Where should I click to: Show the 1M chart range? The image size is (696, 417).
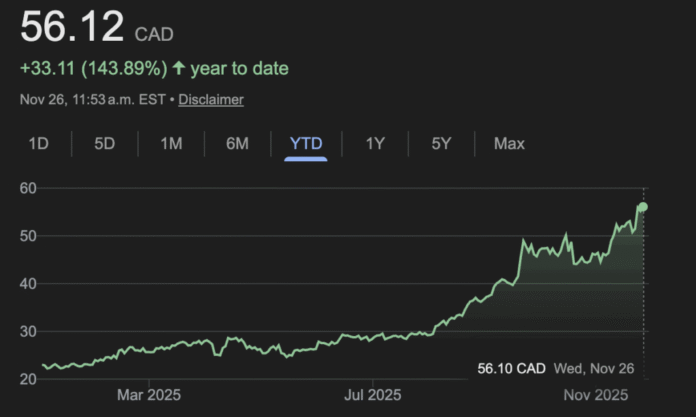coord(171,144)
